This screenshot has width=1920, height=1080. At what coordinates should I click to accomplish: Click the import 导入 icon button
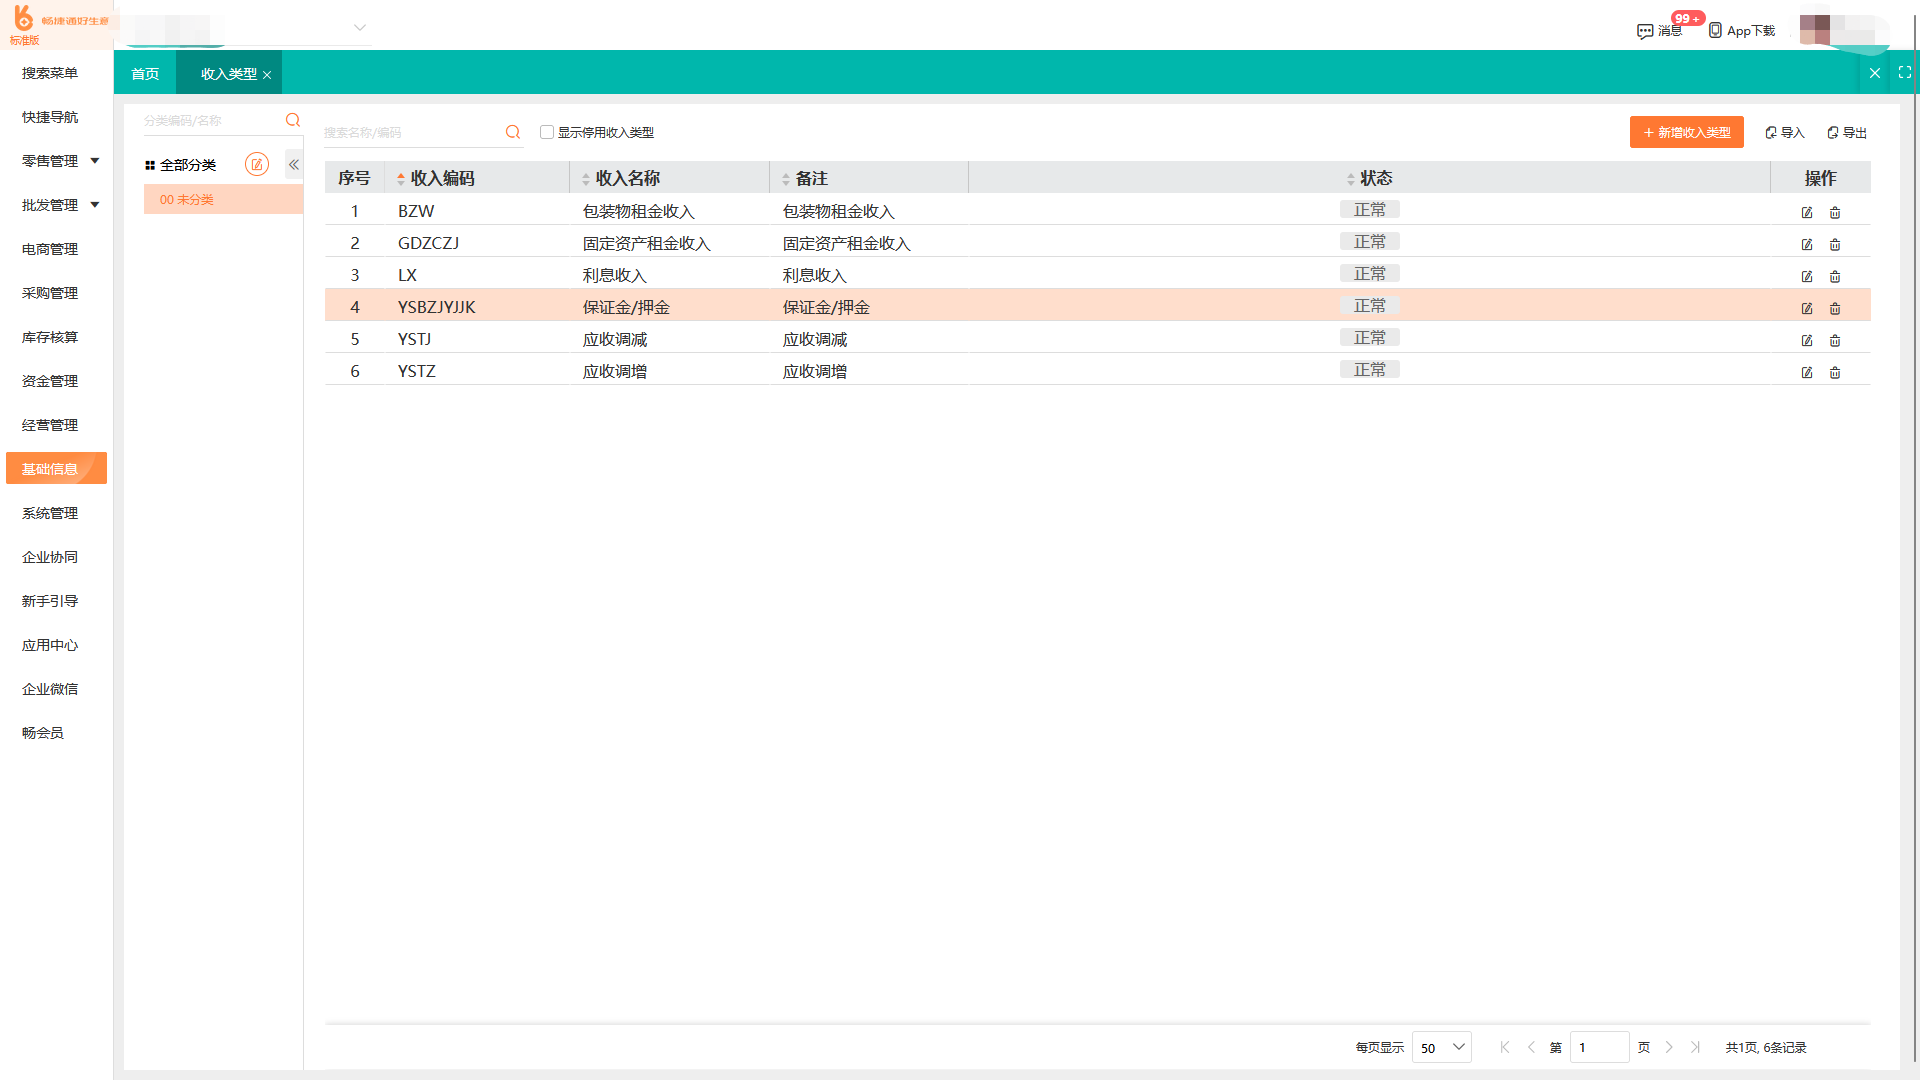pos(1787,132)
